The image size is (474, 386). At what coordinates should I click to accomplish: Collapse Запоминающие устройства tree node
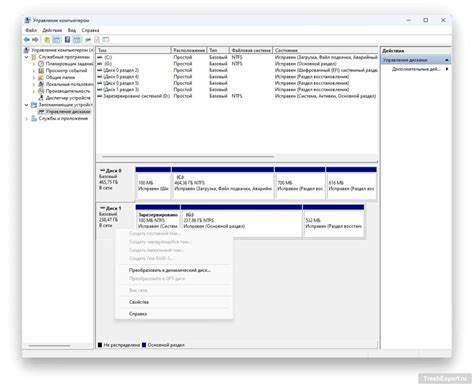(27, 105)
